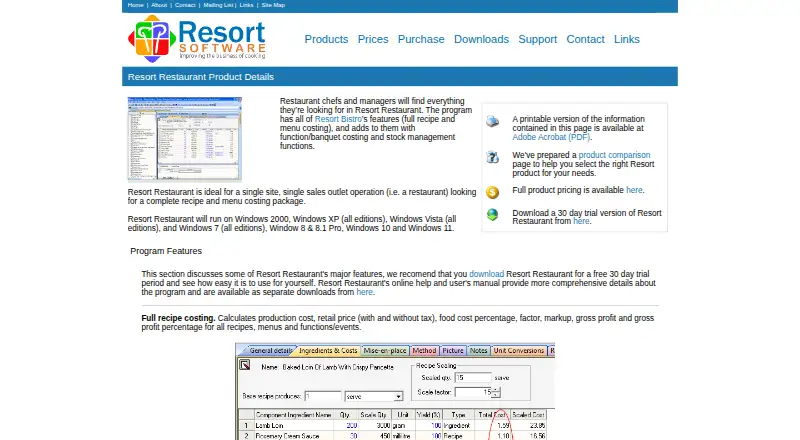Select the Notes tab

point(479,351)
